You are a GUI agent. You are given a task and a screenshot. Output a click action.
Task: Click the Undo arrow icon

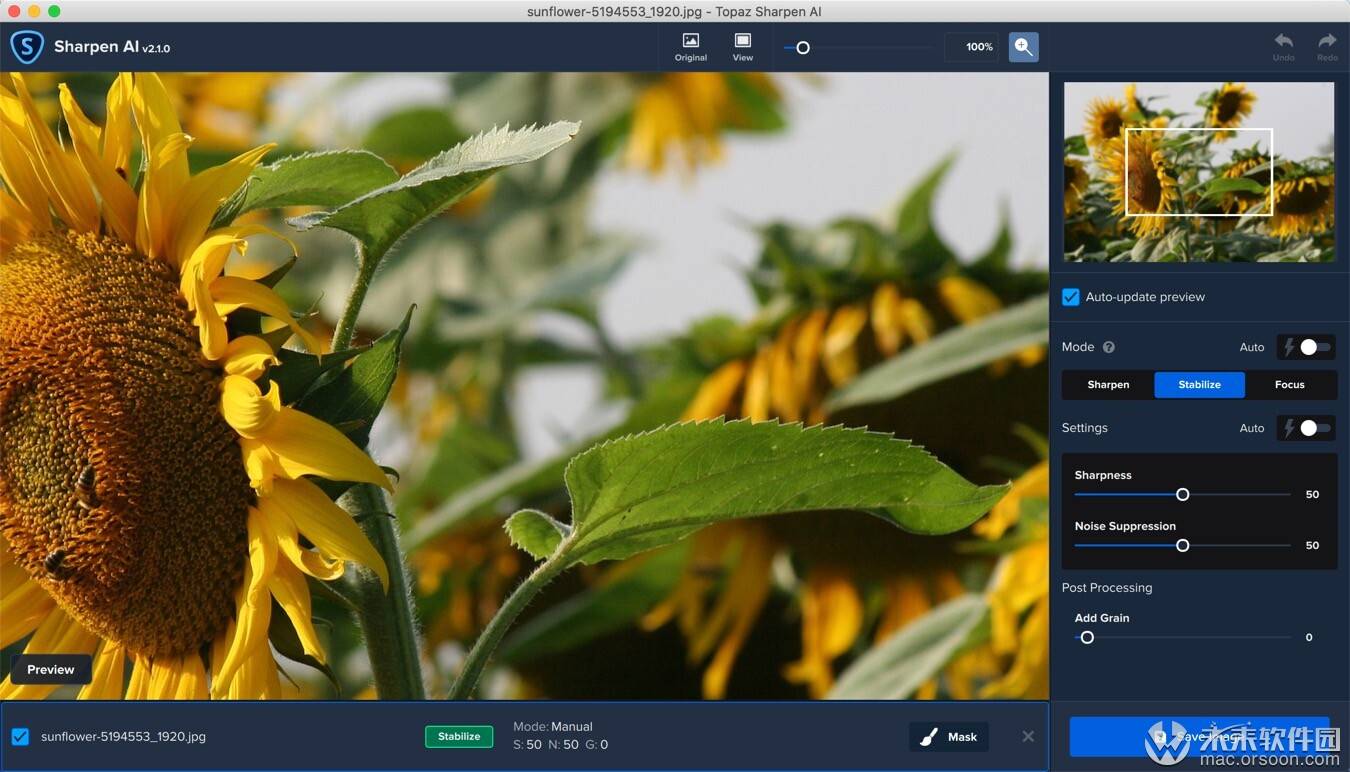tap(1283, 42)
